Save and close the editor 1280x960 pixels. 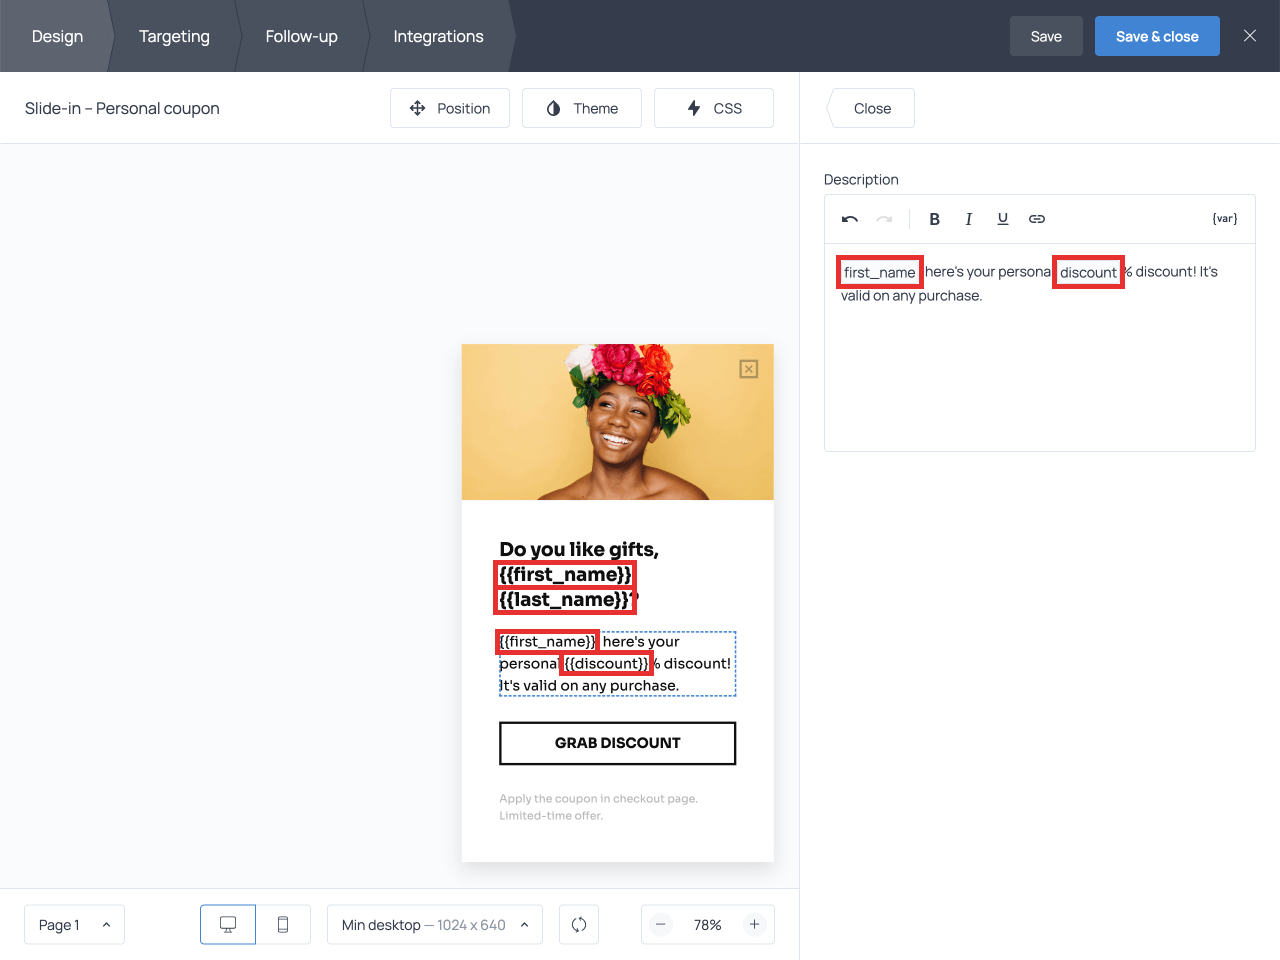point(1157,35)
